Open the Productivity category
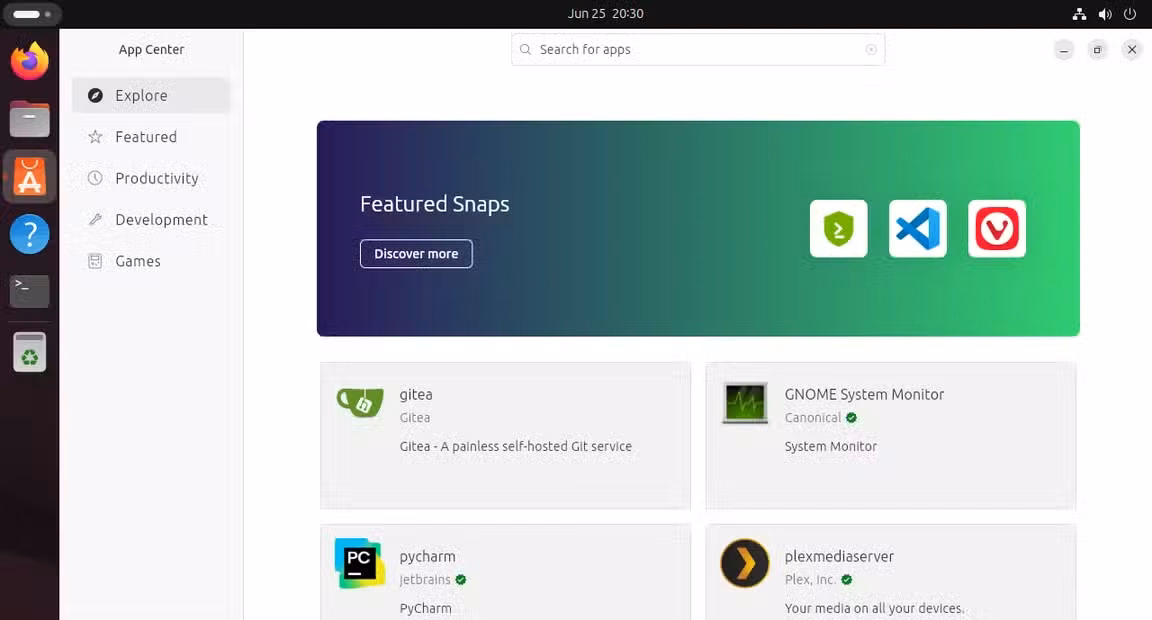The image size is (1152, 620). pos(151,178)
